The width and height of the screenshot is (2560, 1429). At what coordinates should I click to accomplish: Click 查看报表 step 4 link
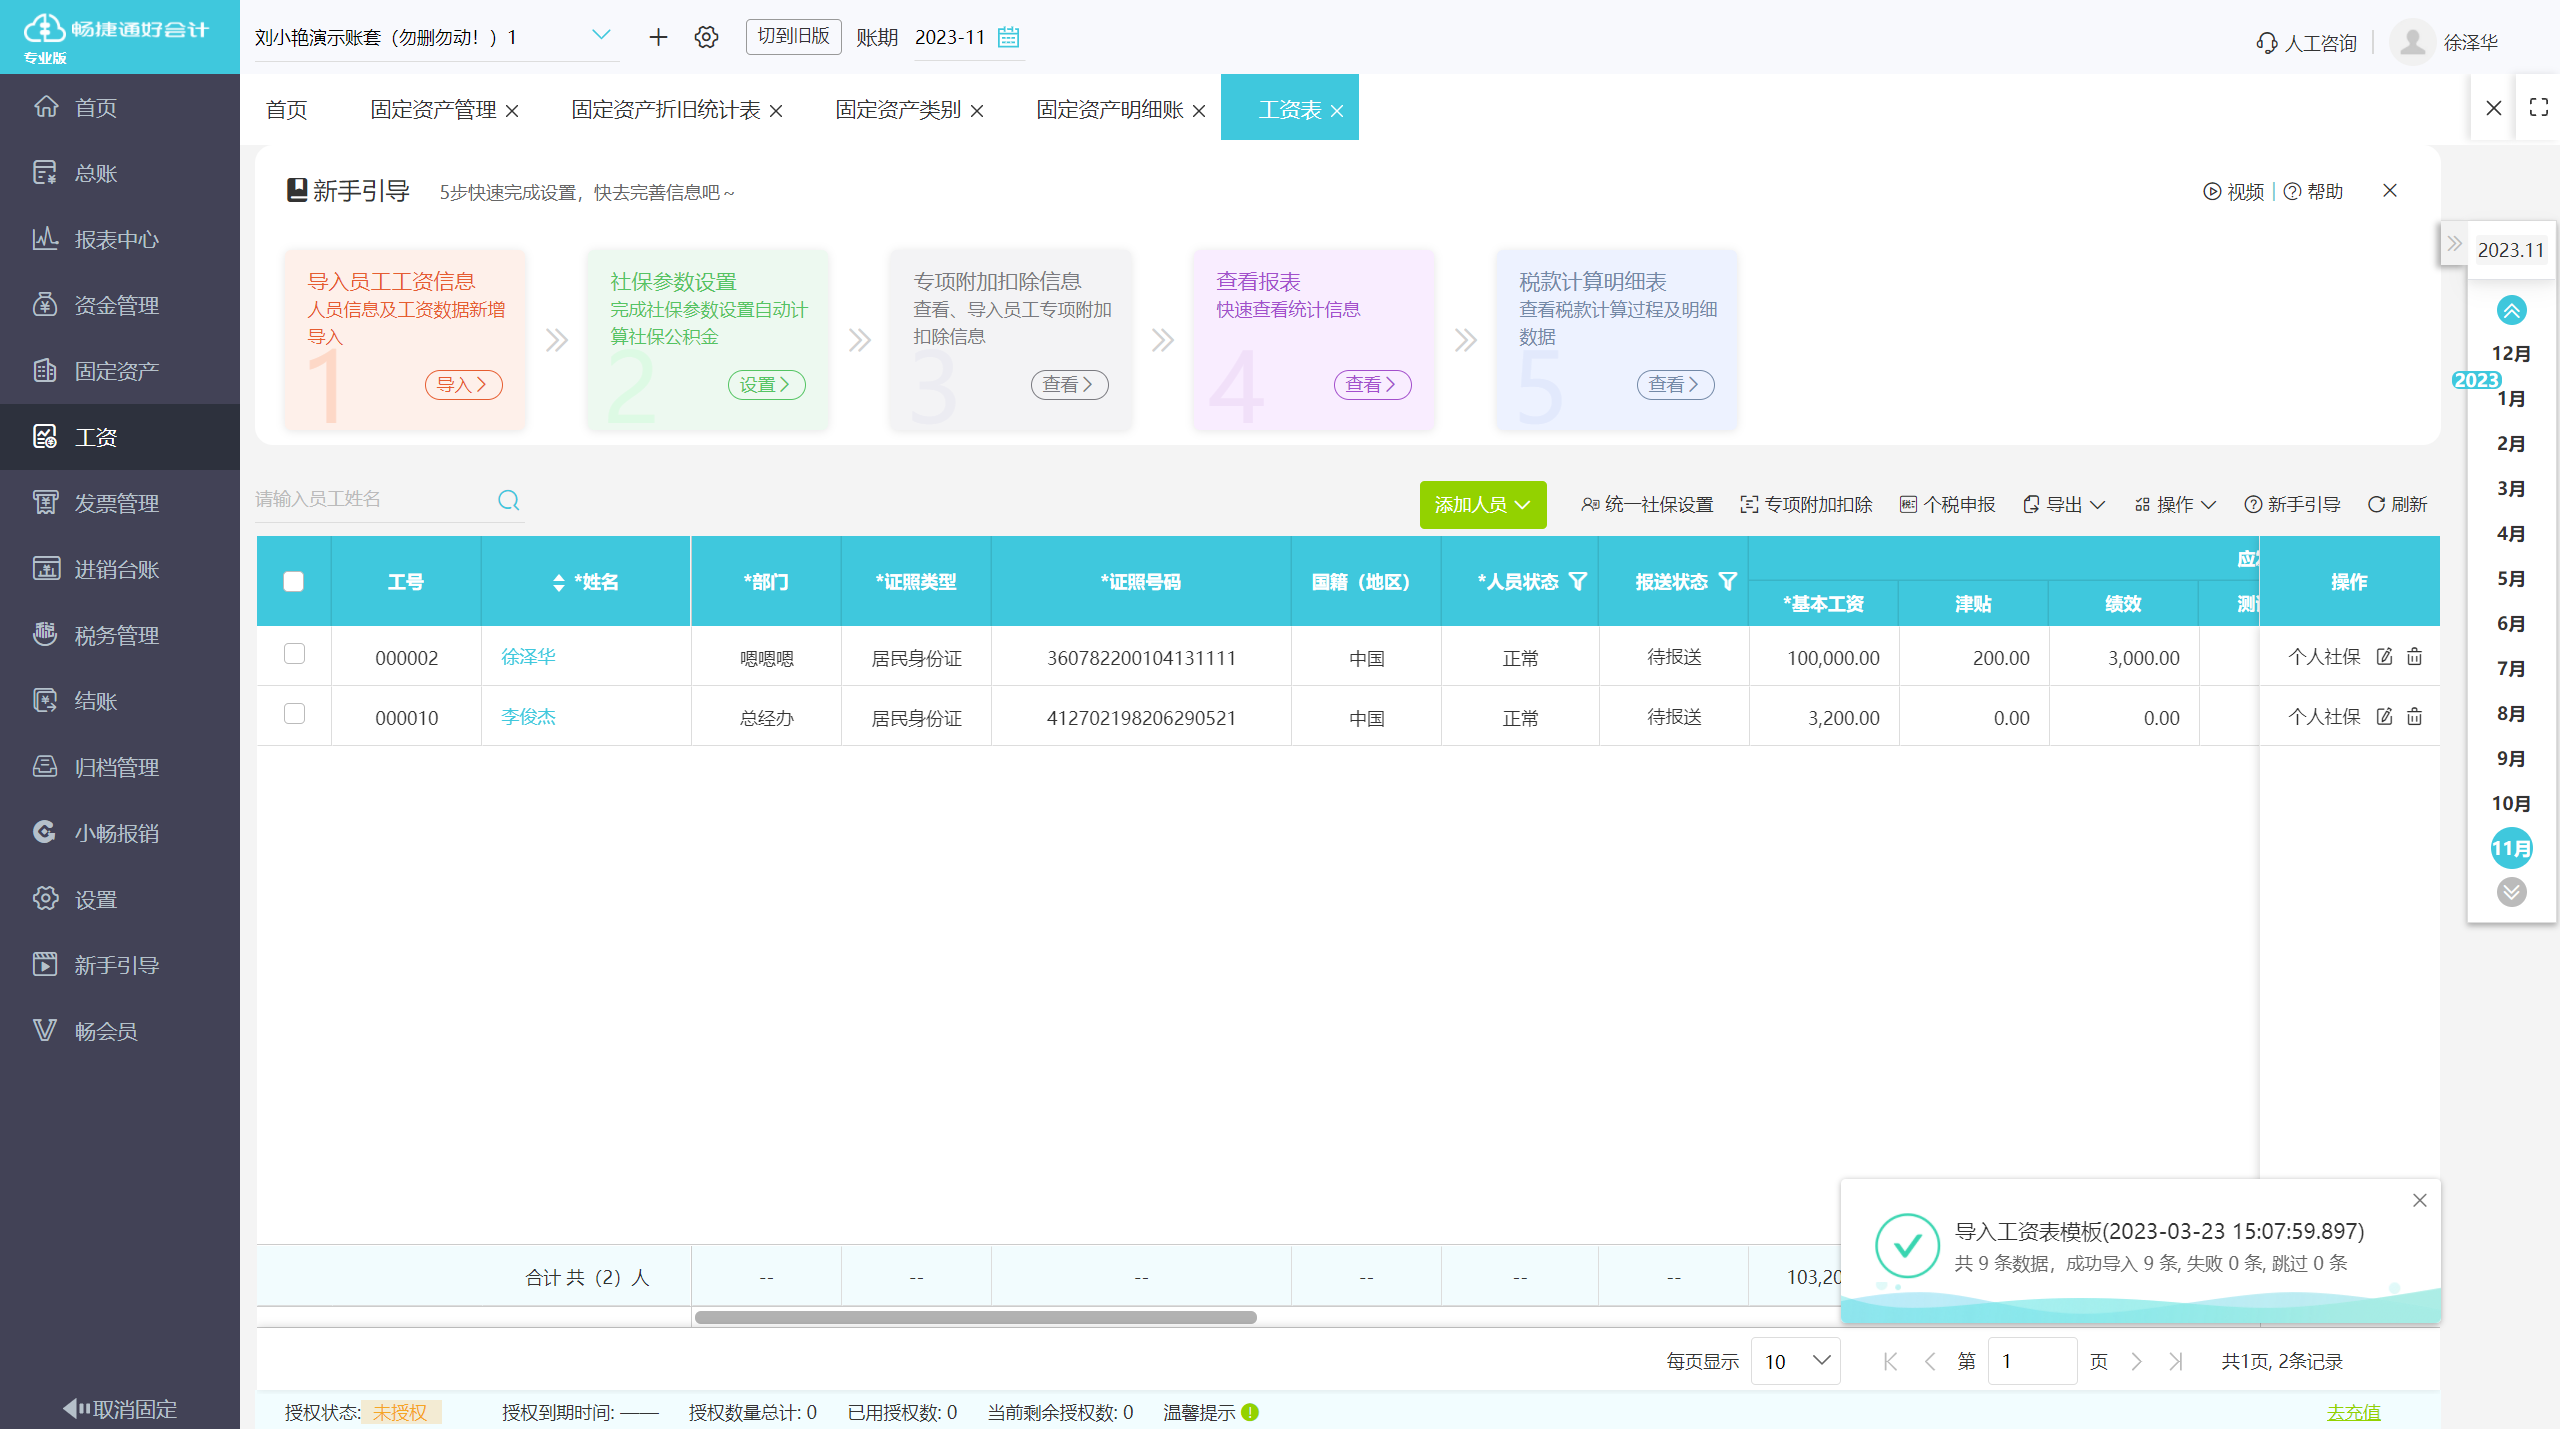pos(1371,383)
